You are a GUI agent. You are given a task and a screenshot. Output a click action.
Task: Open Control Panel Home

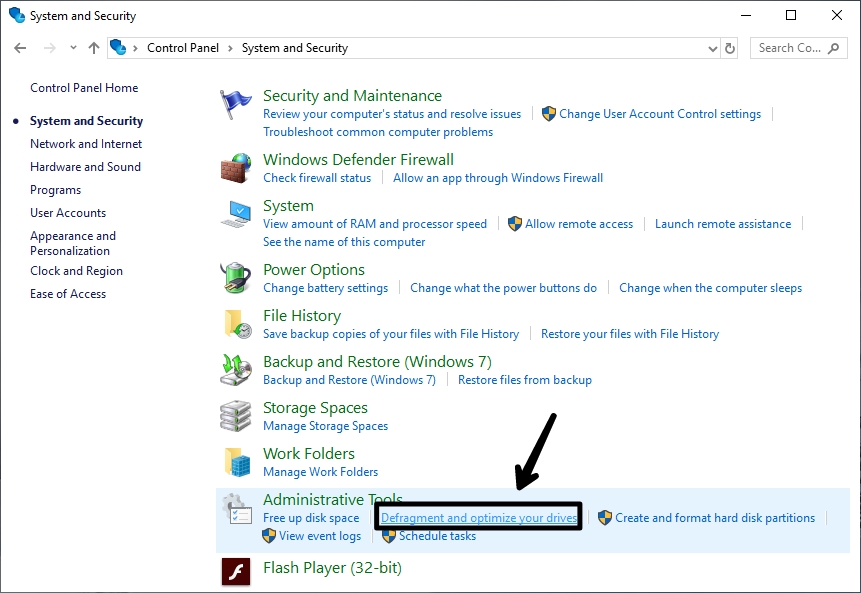tap(84, 88)
